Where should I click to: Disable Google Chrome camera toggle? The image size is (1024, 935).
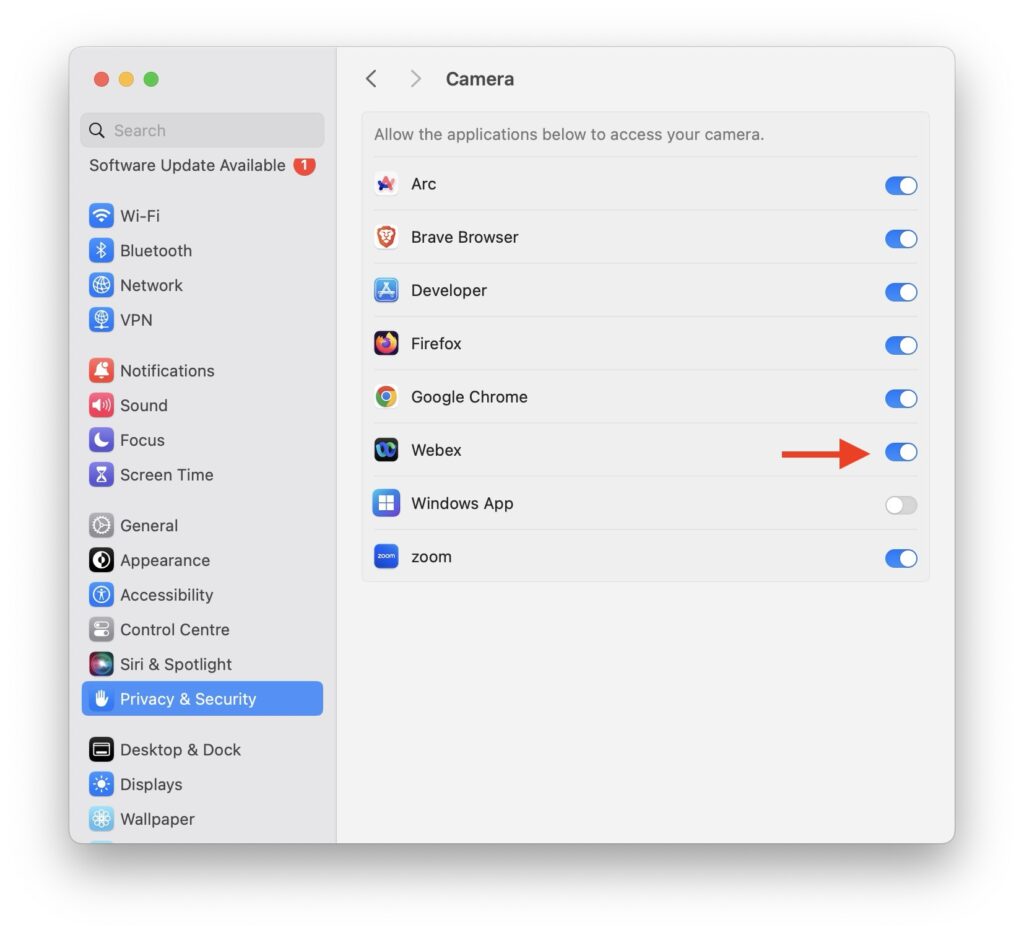[x=901, y=398]
